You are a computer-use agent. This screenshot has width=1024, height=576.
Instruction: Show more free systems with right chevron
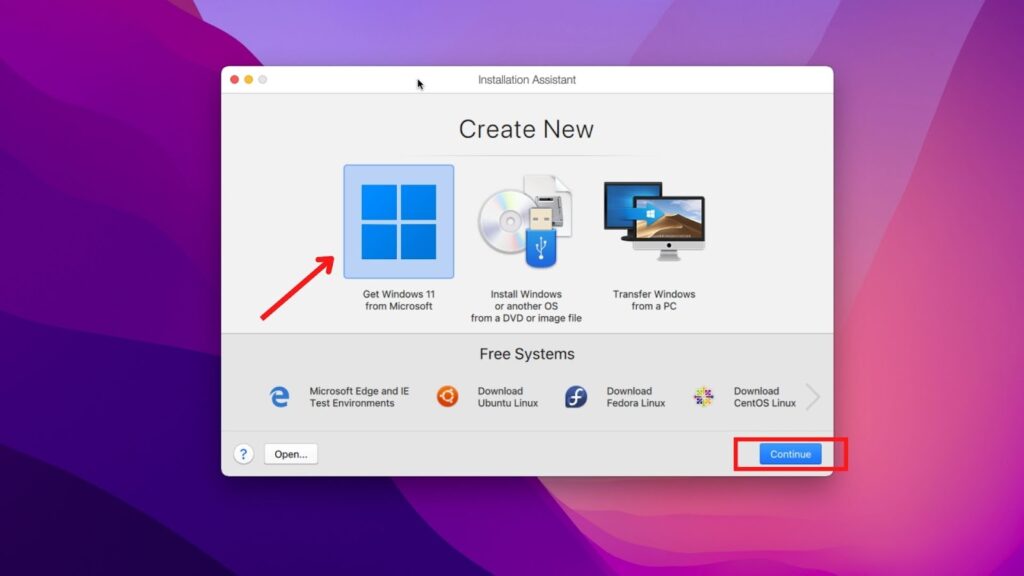[812, 396]
